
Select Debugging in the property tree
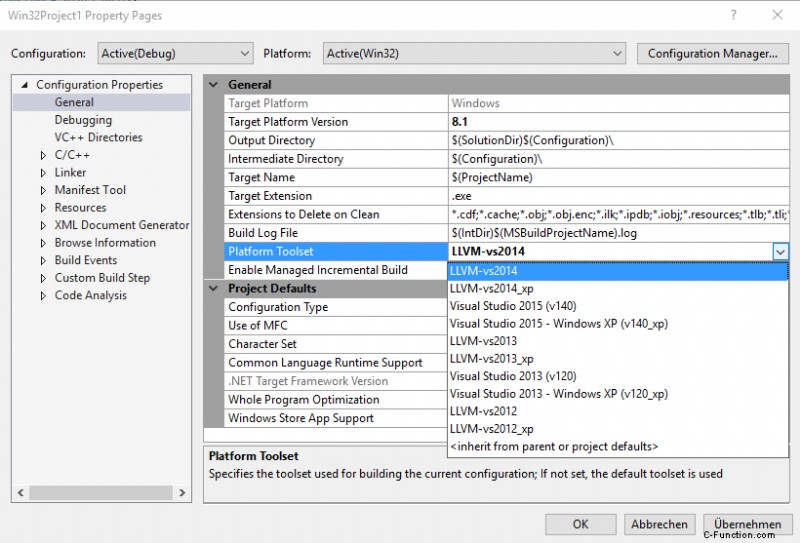pos(83,120)
